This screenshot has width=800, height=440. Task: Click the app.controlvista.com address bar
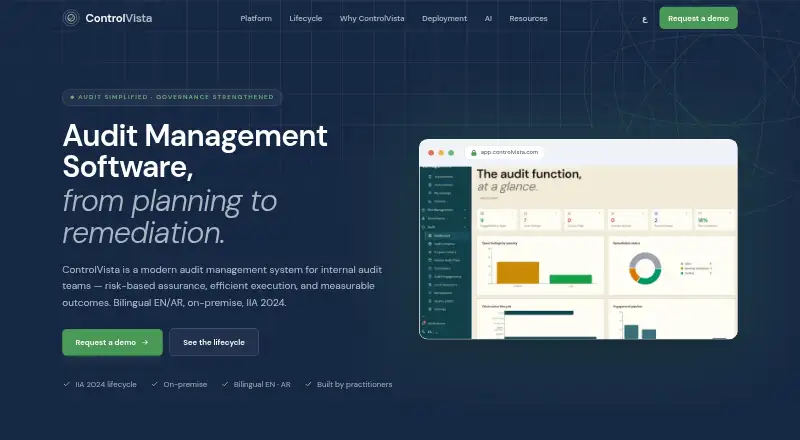pyautogui.click(x=504, y=152)
